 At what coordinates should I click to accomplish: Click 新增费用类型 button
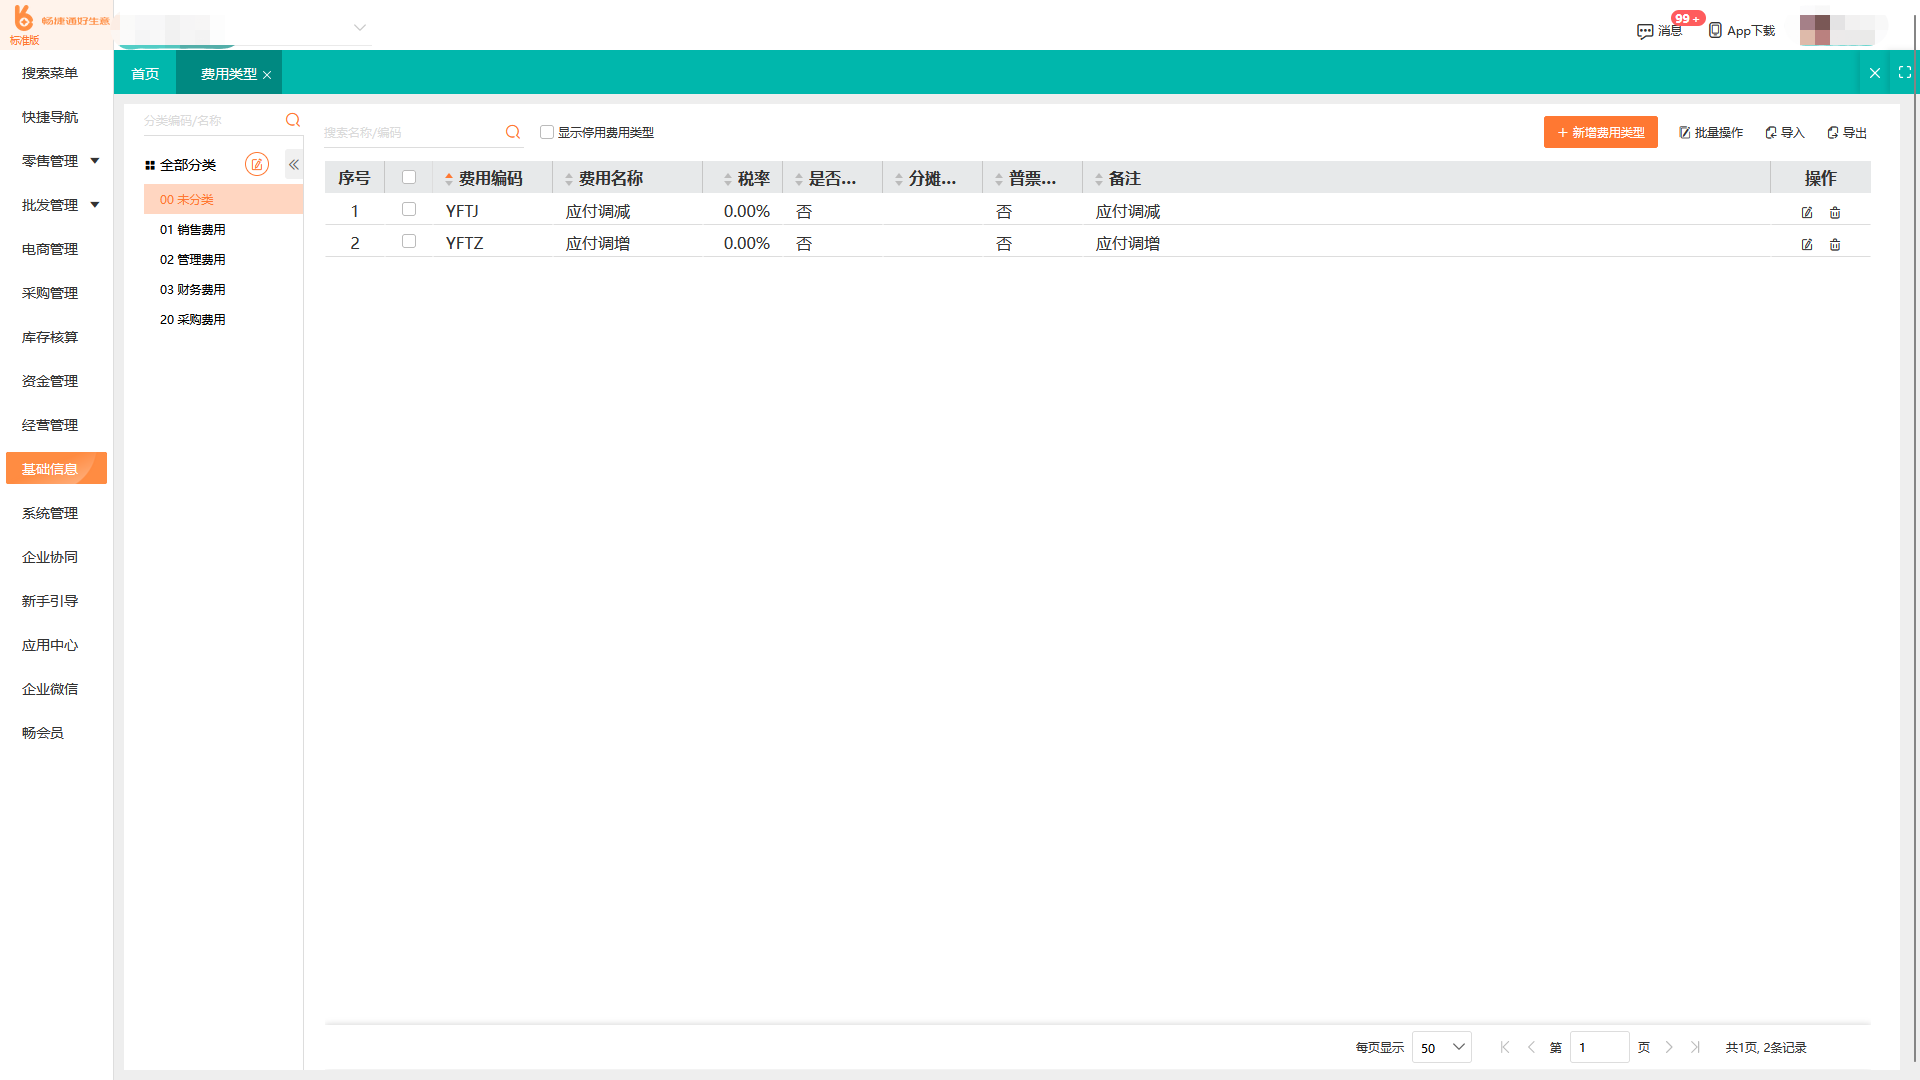pyautogui.click(x=1601, y=132)
